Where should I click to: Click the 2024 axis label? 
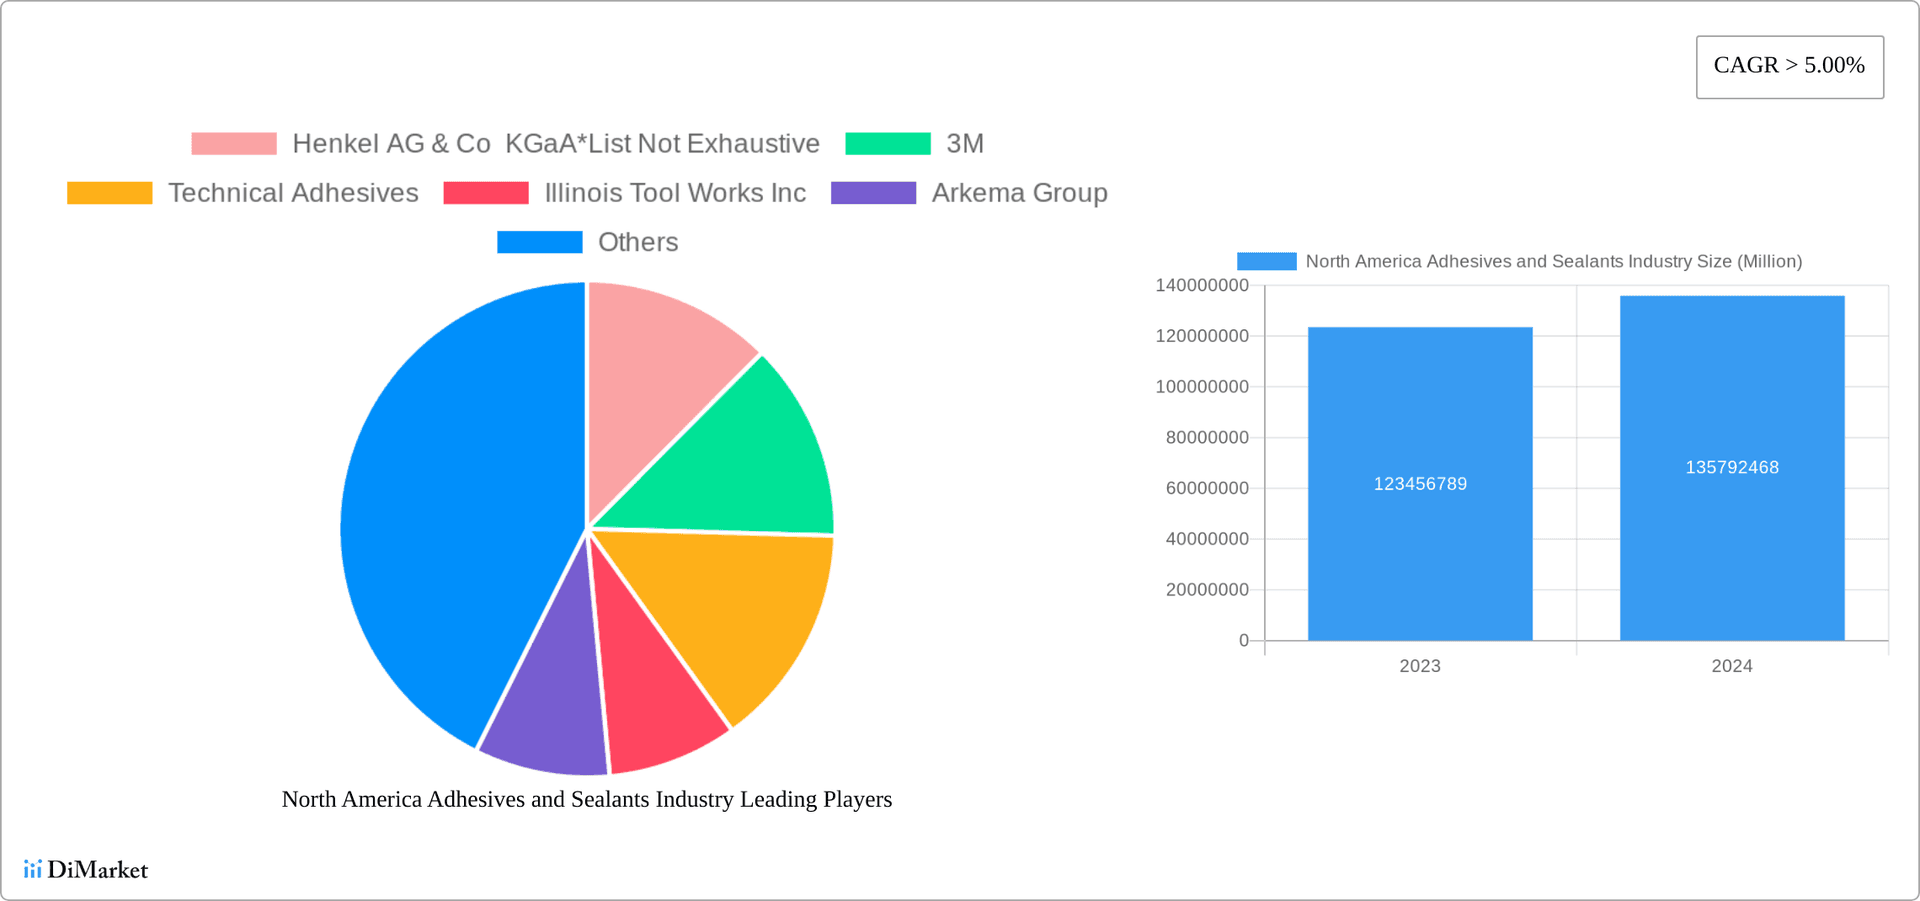tap(1732, 665)
